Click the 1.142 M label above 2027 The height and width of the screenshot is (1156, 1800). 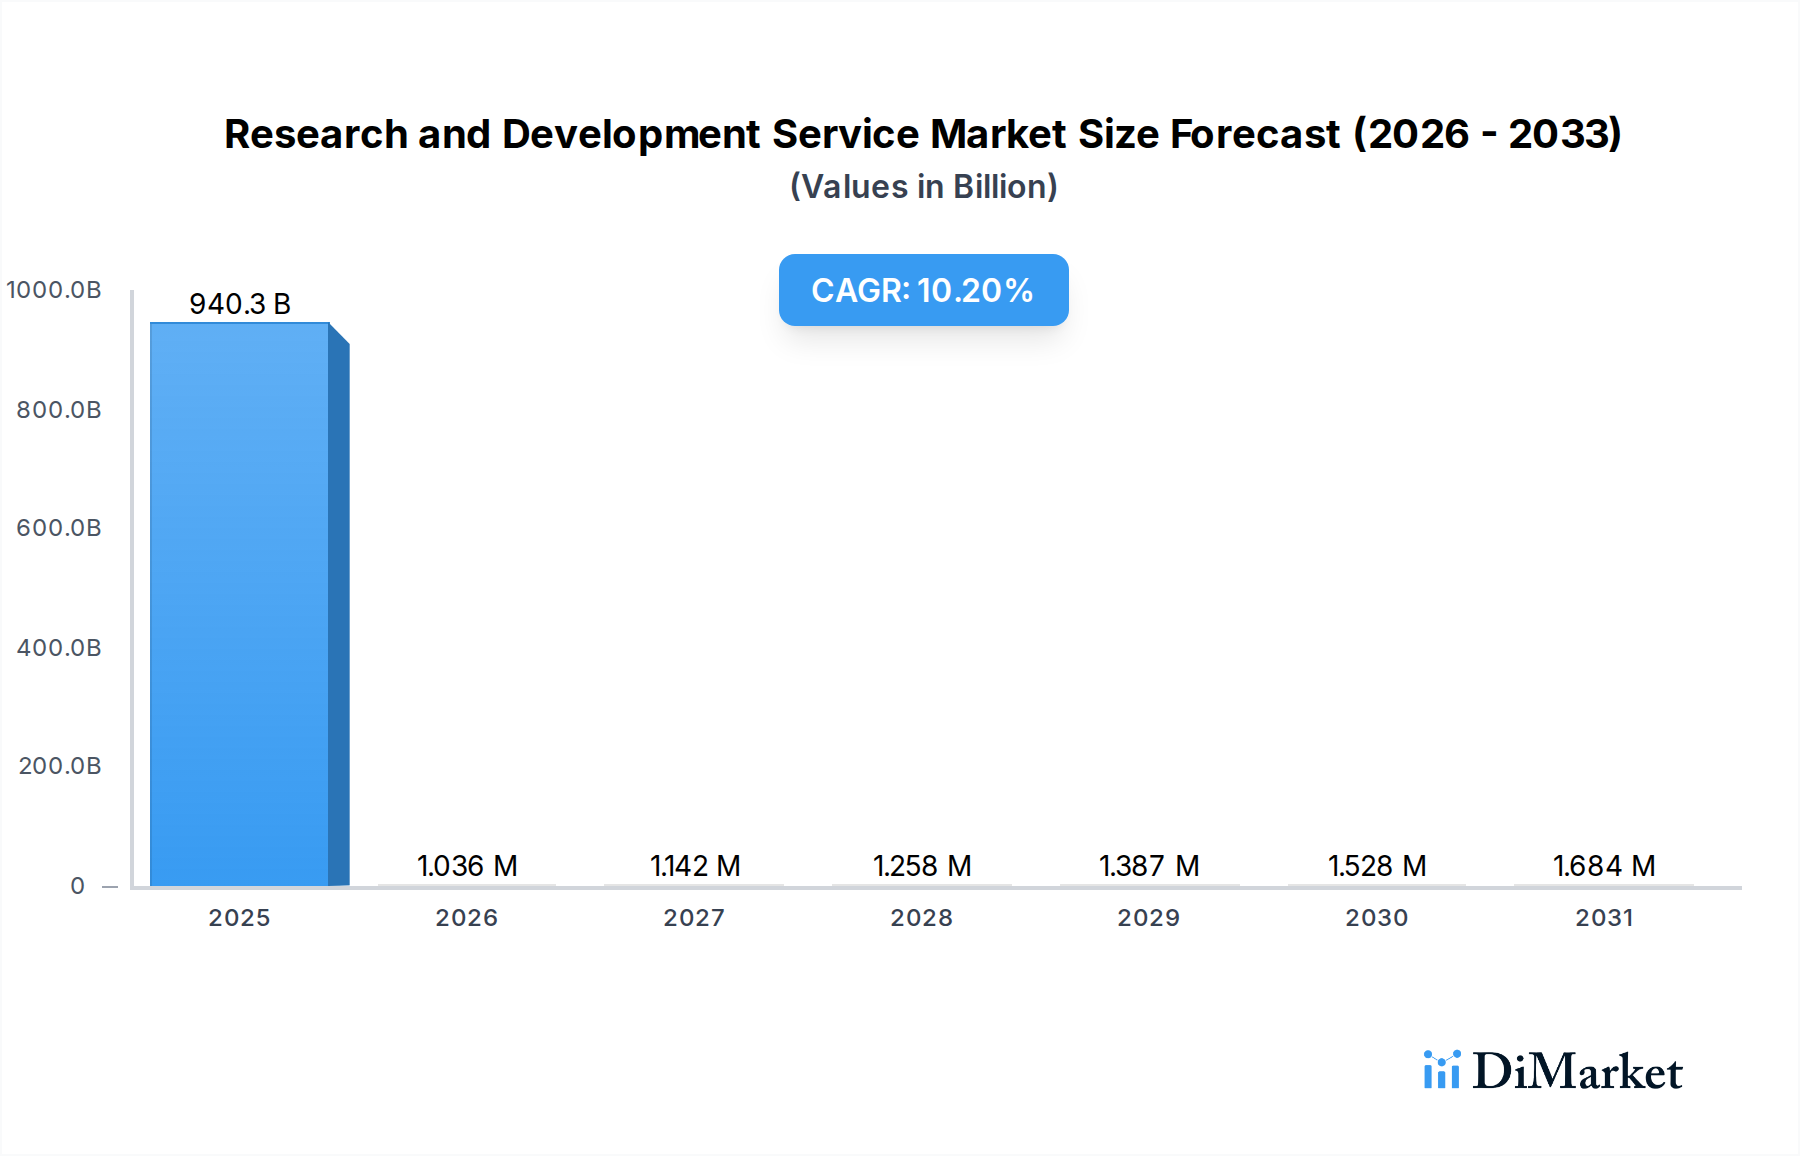(x=694, y=864)
